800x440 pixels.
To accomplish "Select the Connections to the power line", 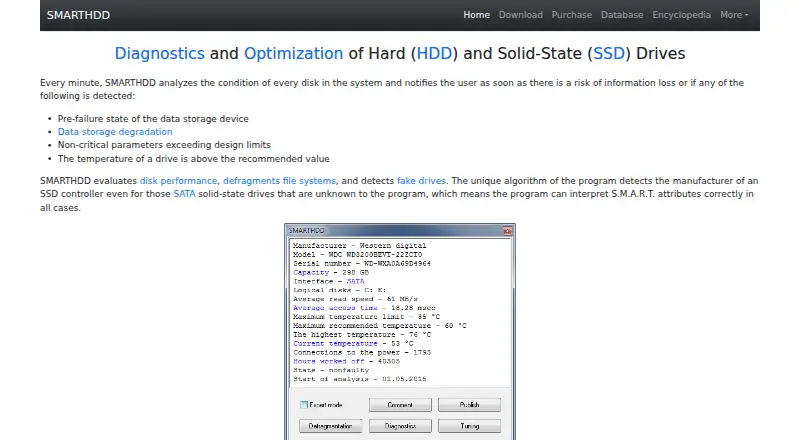I will coord(362,353).
